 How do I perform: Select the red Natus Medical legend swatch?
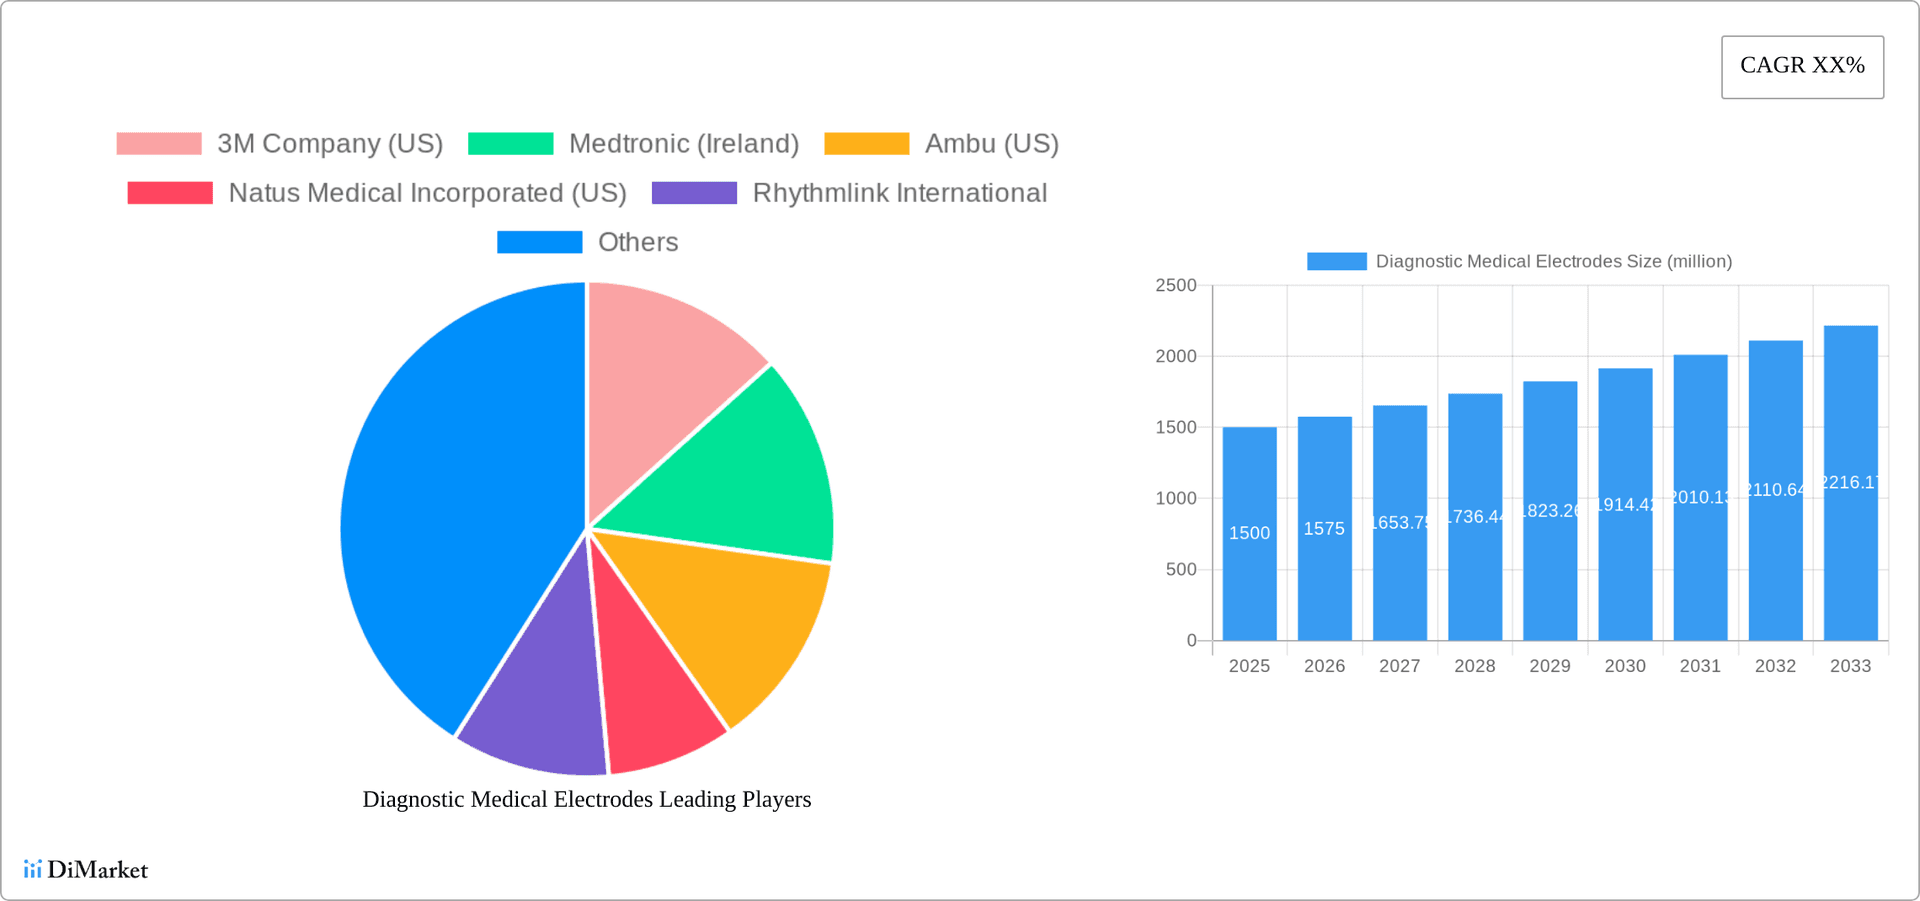[x=170, y=192]
